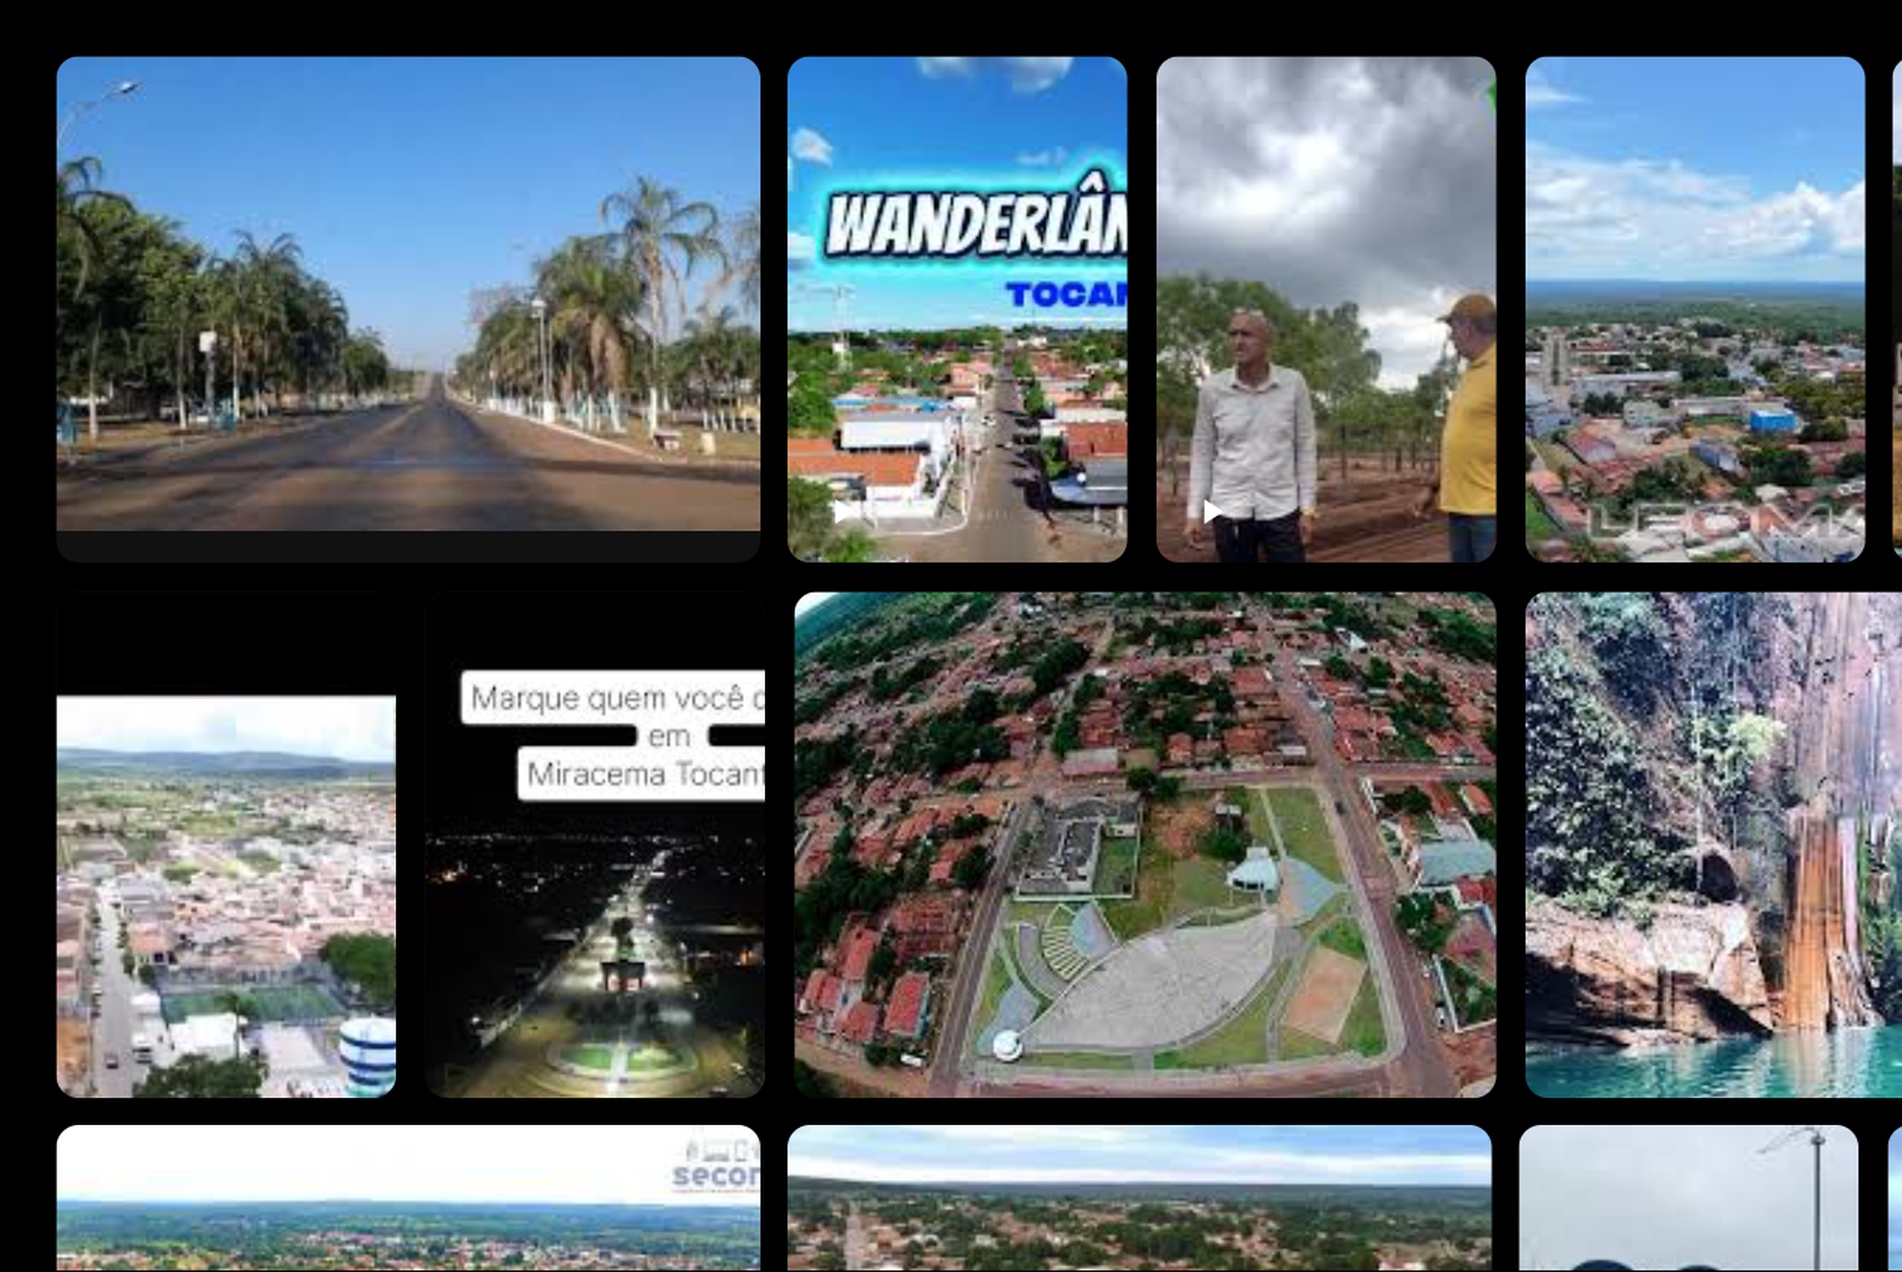
Task: Click the secom logo watermark
Action: pyautogui.click(x=716, y=1168)
